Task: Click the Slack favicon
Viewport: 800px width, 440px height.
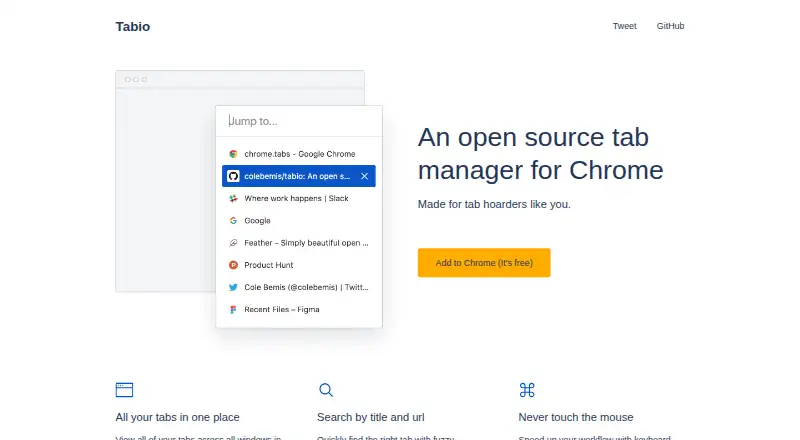Action: tap(233, 198)
